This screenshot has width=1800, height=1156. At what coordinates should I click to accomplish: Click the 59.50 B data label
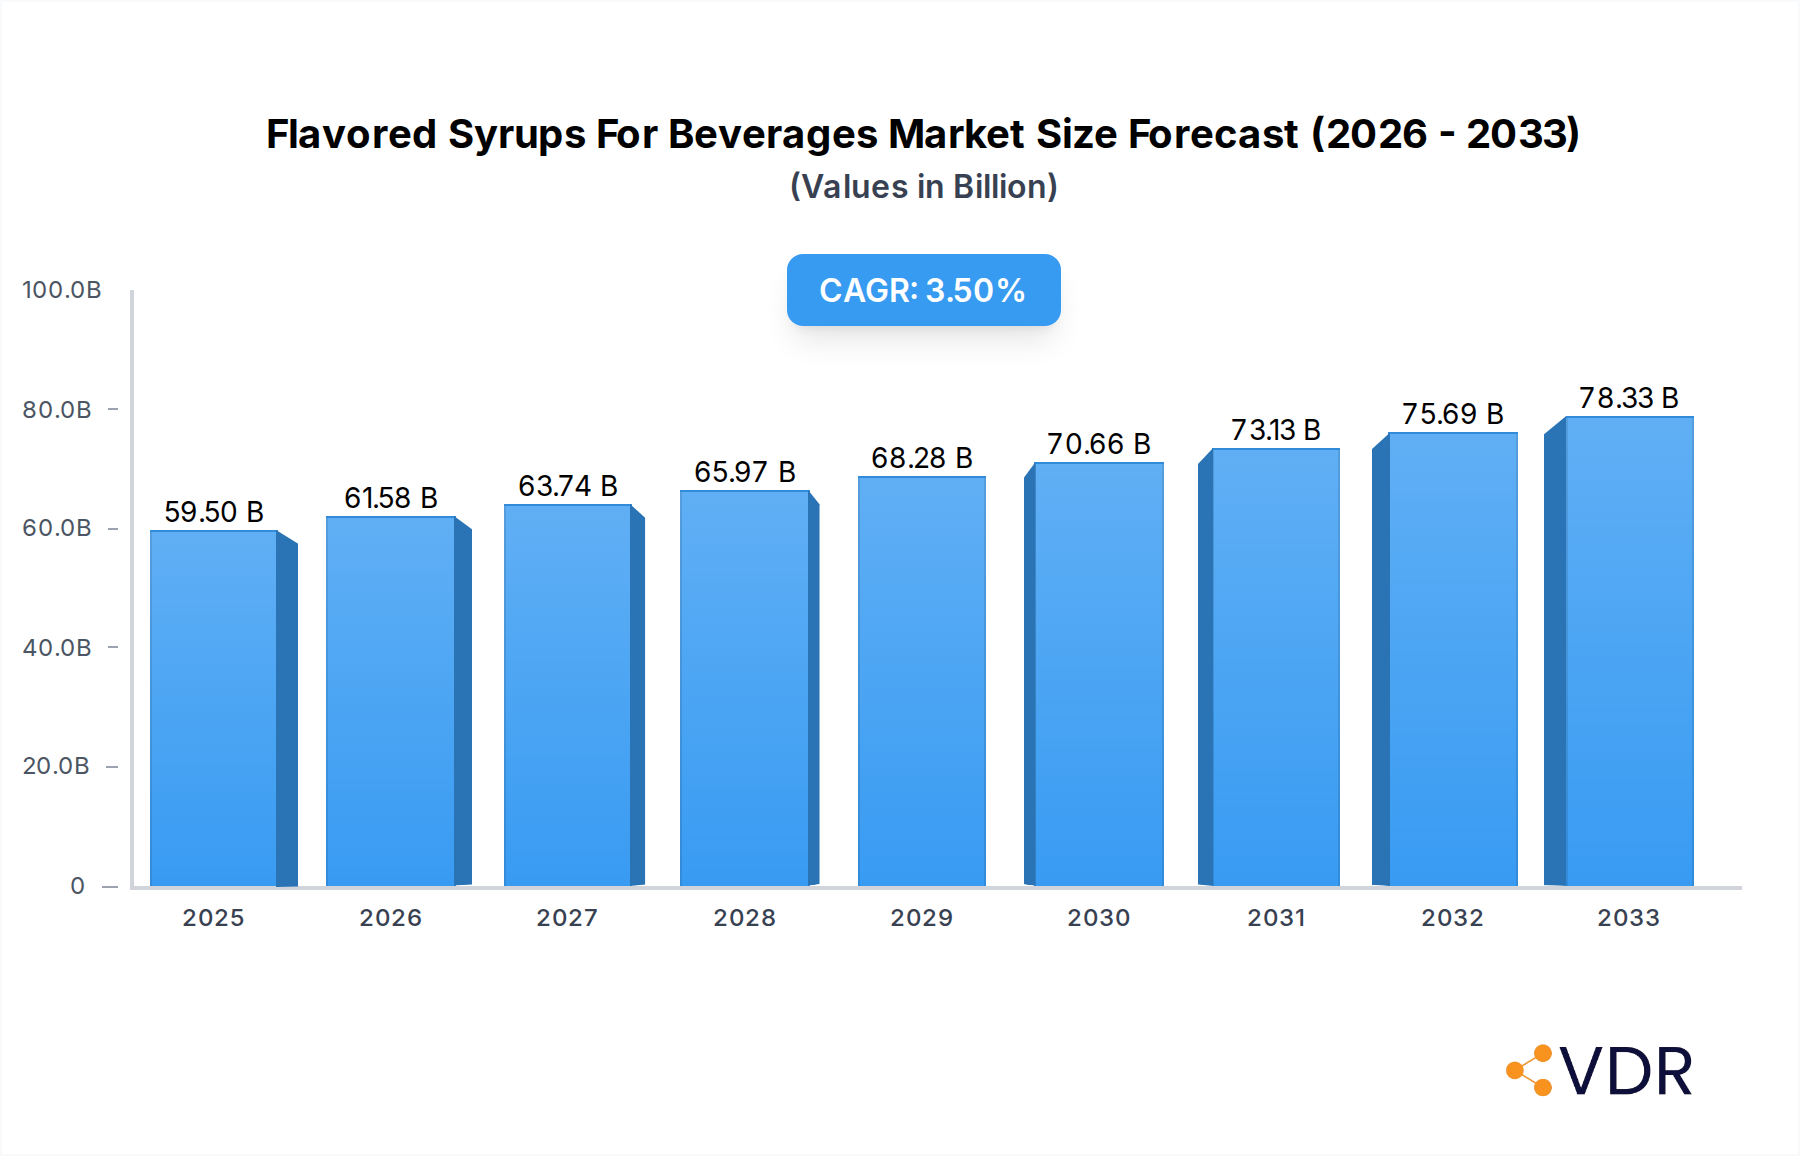(x=213, y=511)
